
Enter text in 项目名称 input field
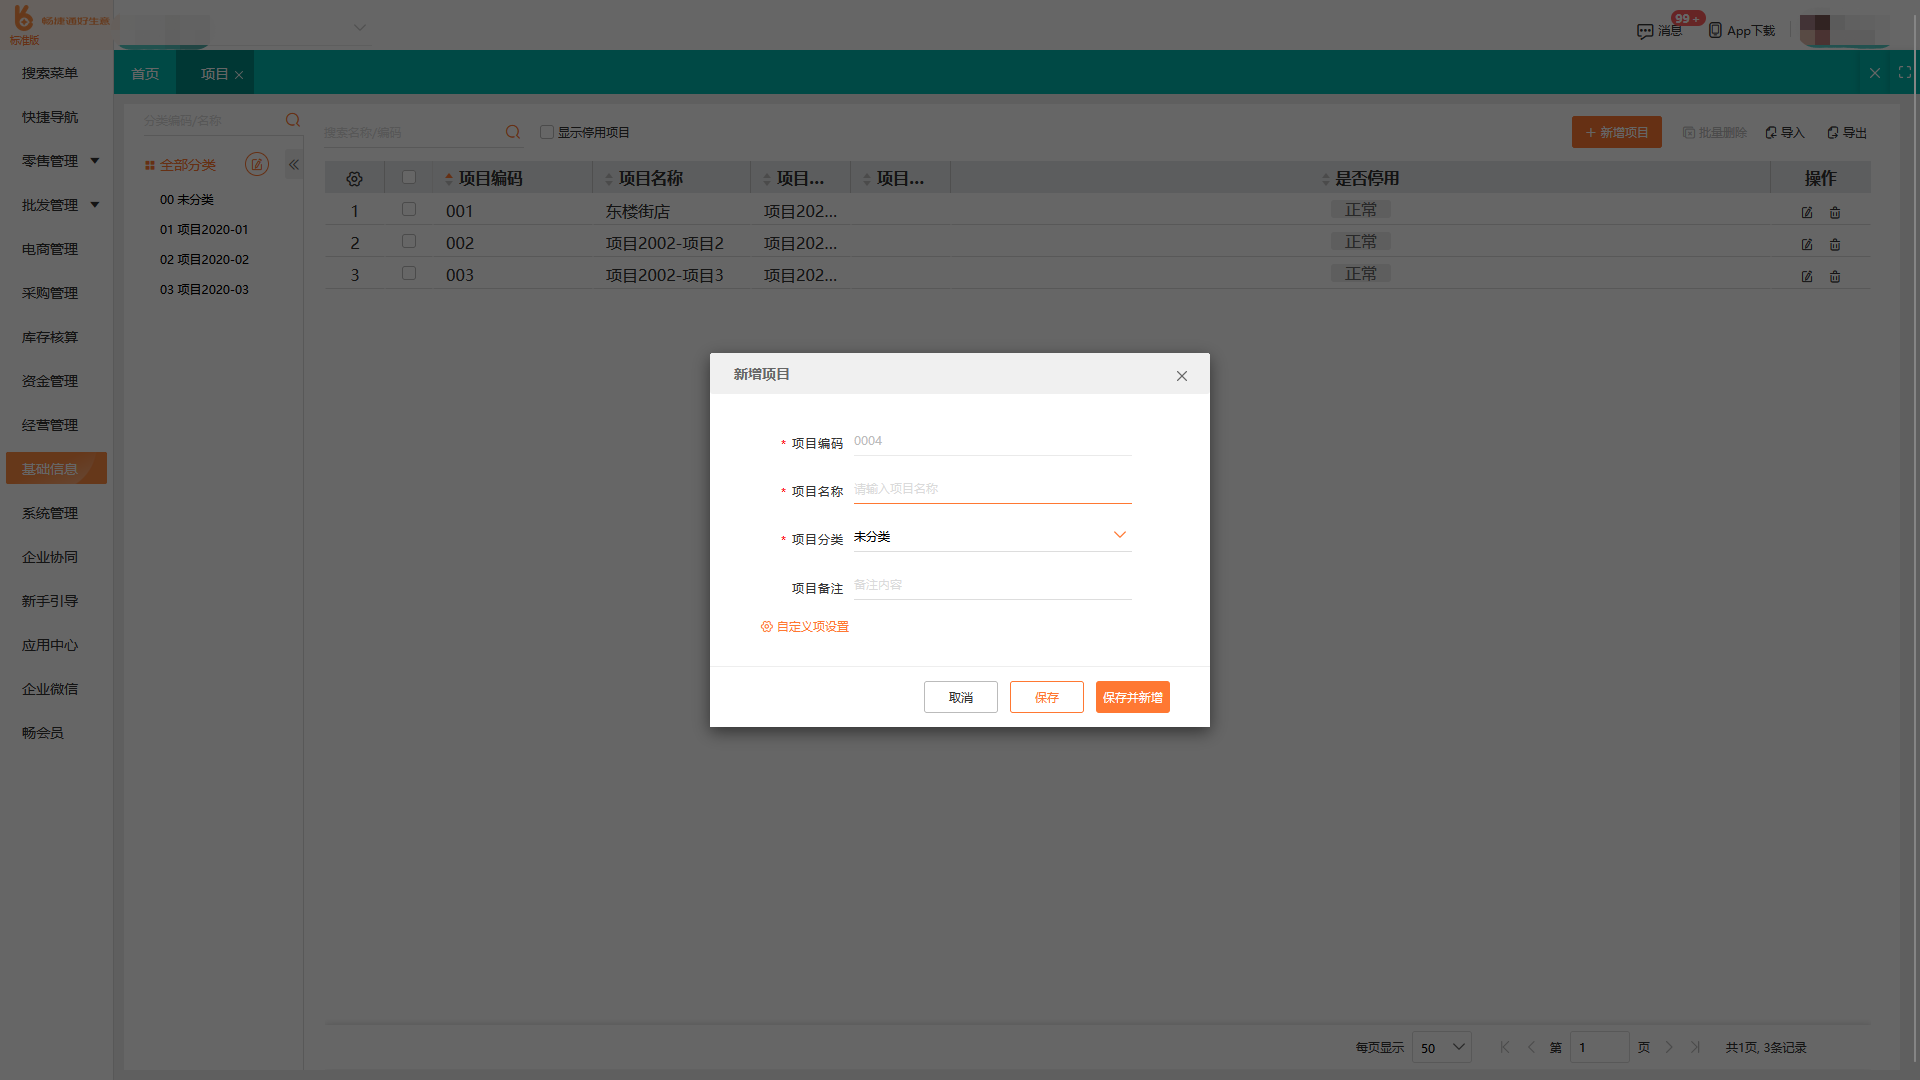tap(992, 489)
